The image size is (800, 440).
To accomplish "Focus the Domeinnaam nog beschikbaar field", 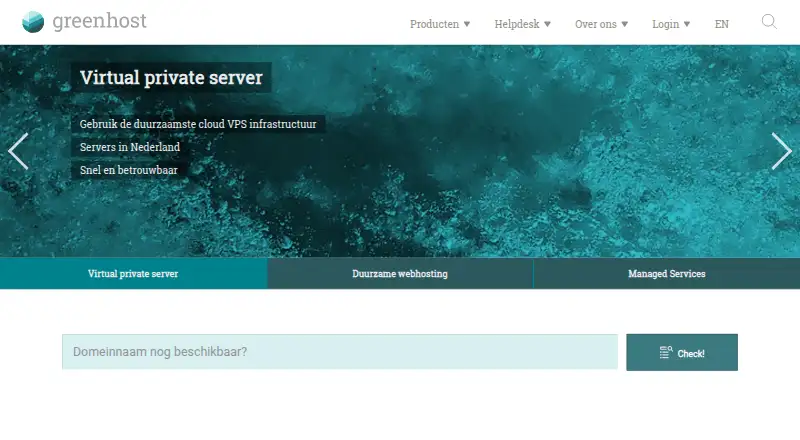I will click(340, 352).
